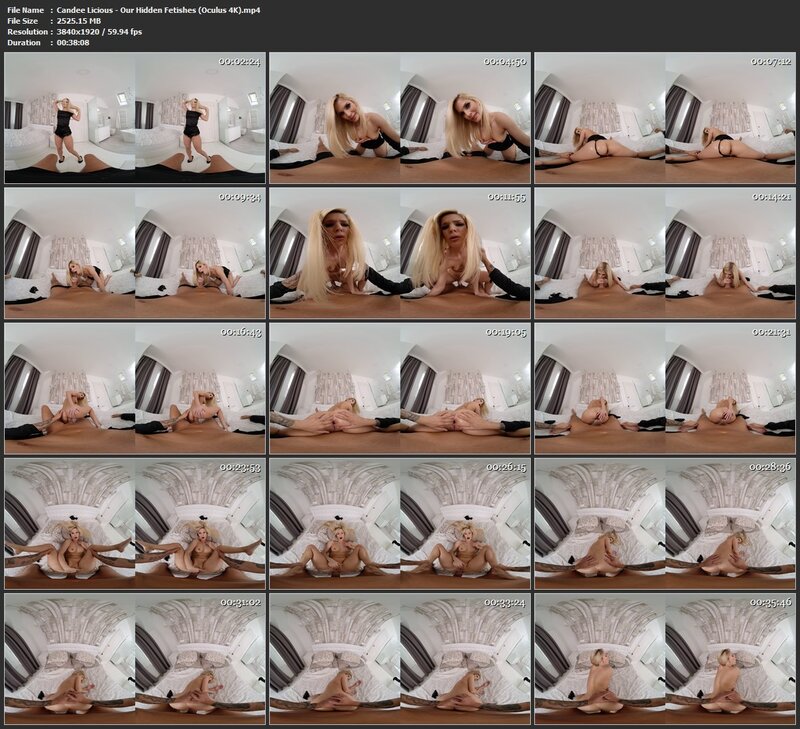
Task: Open the last thumbnail at 00:35:46
Action: coord(665,658)
